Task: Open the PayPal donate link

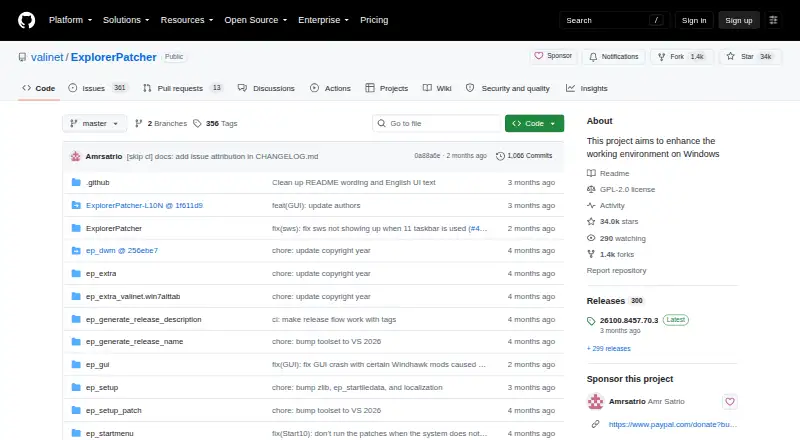Action: pyautogui.click(x=672, y=424)
